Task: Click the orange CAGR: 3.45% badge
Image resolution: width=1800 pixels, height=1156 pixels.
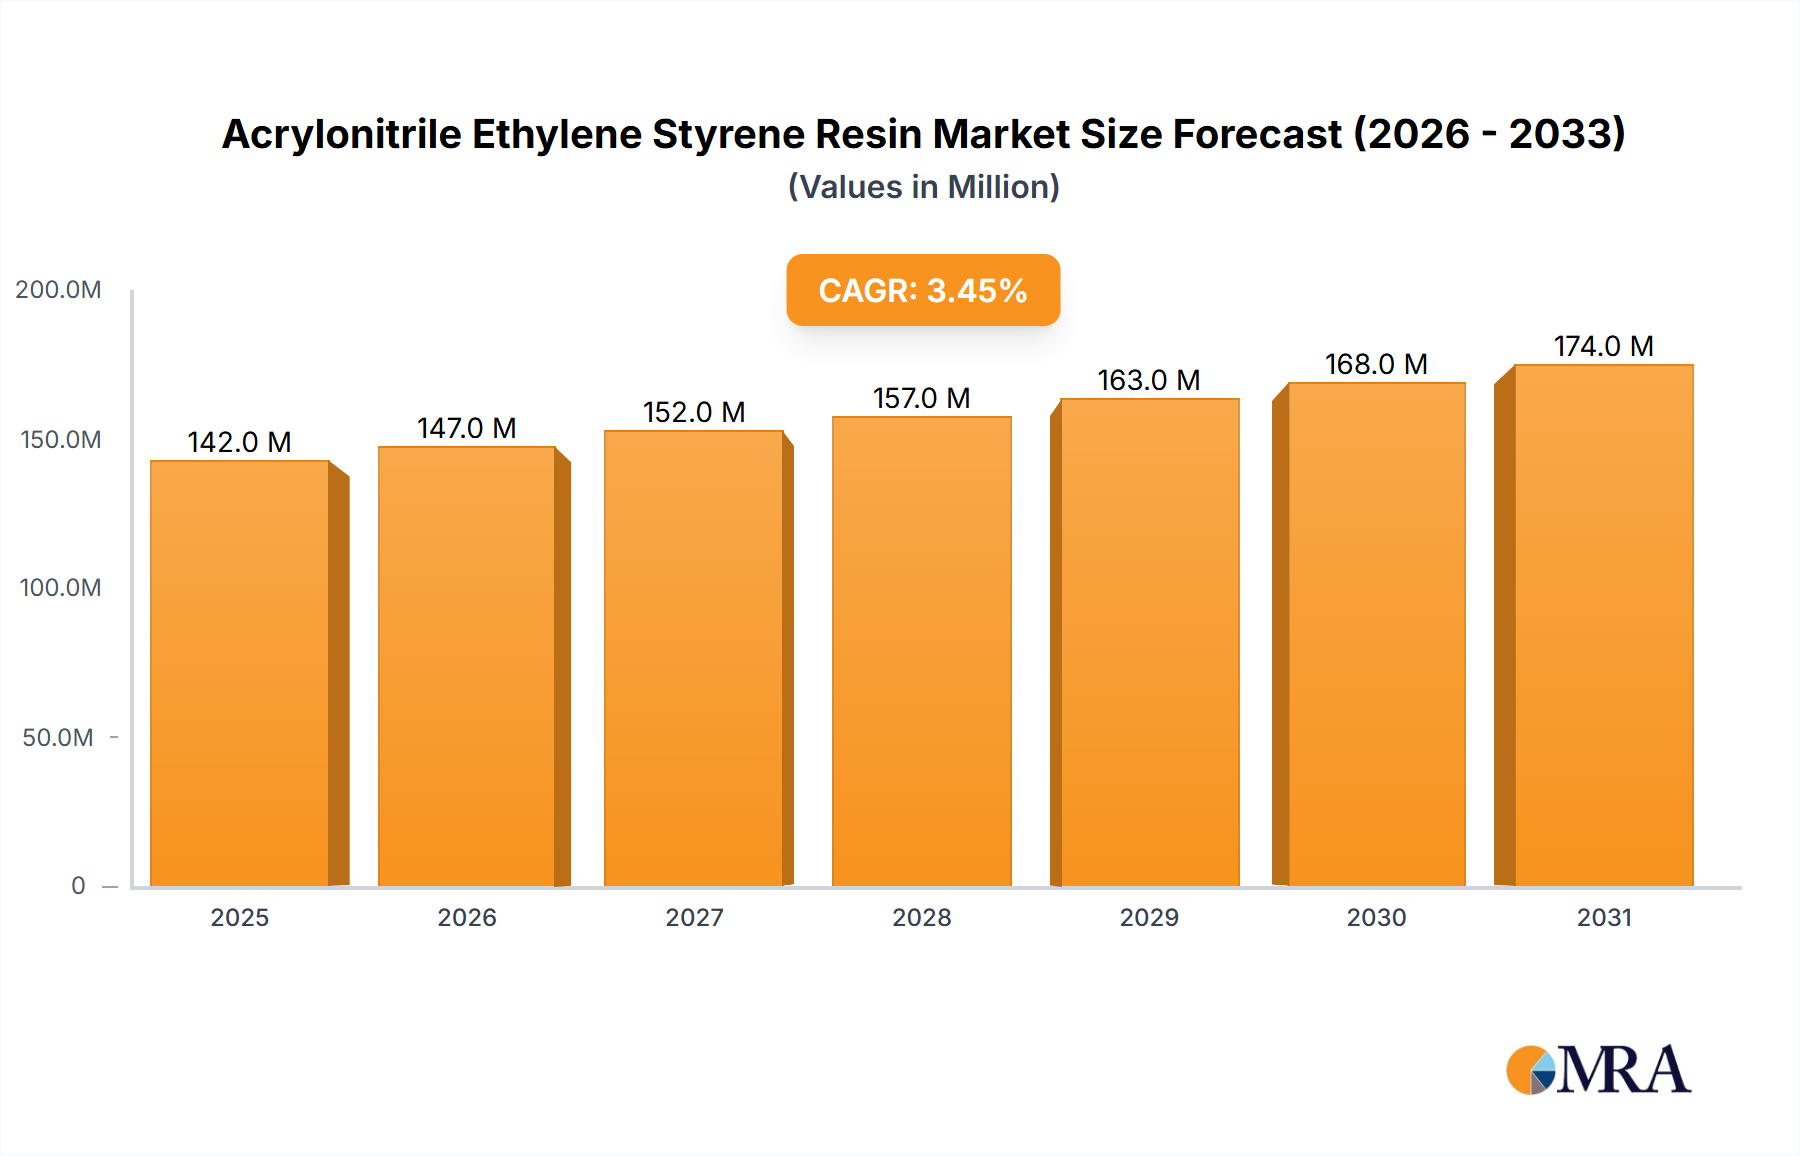Action: [x=922, y=291]
